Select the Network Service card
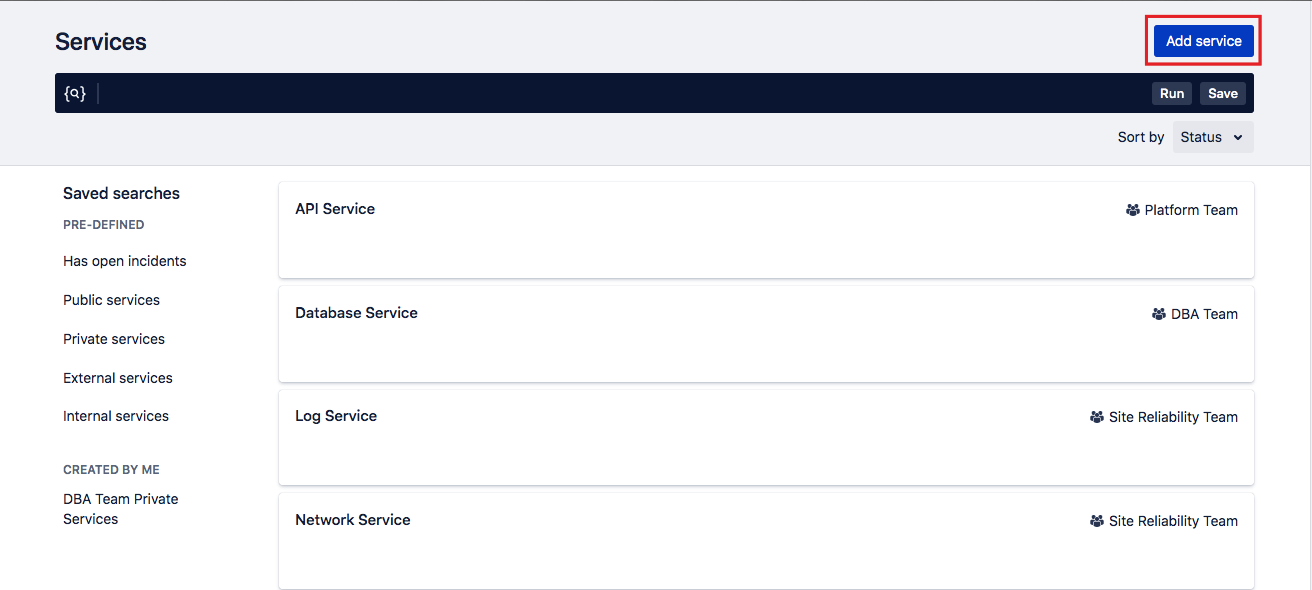This screenshot has width=1312, height=590. (x=352, y=519)
